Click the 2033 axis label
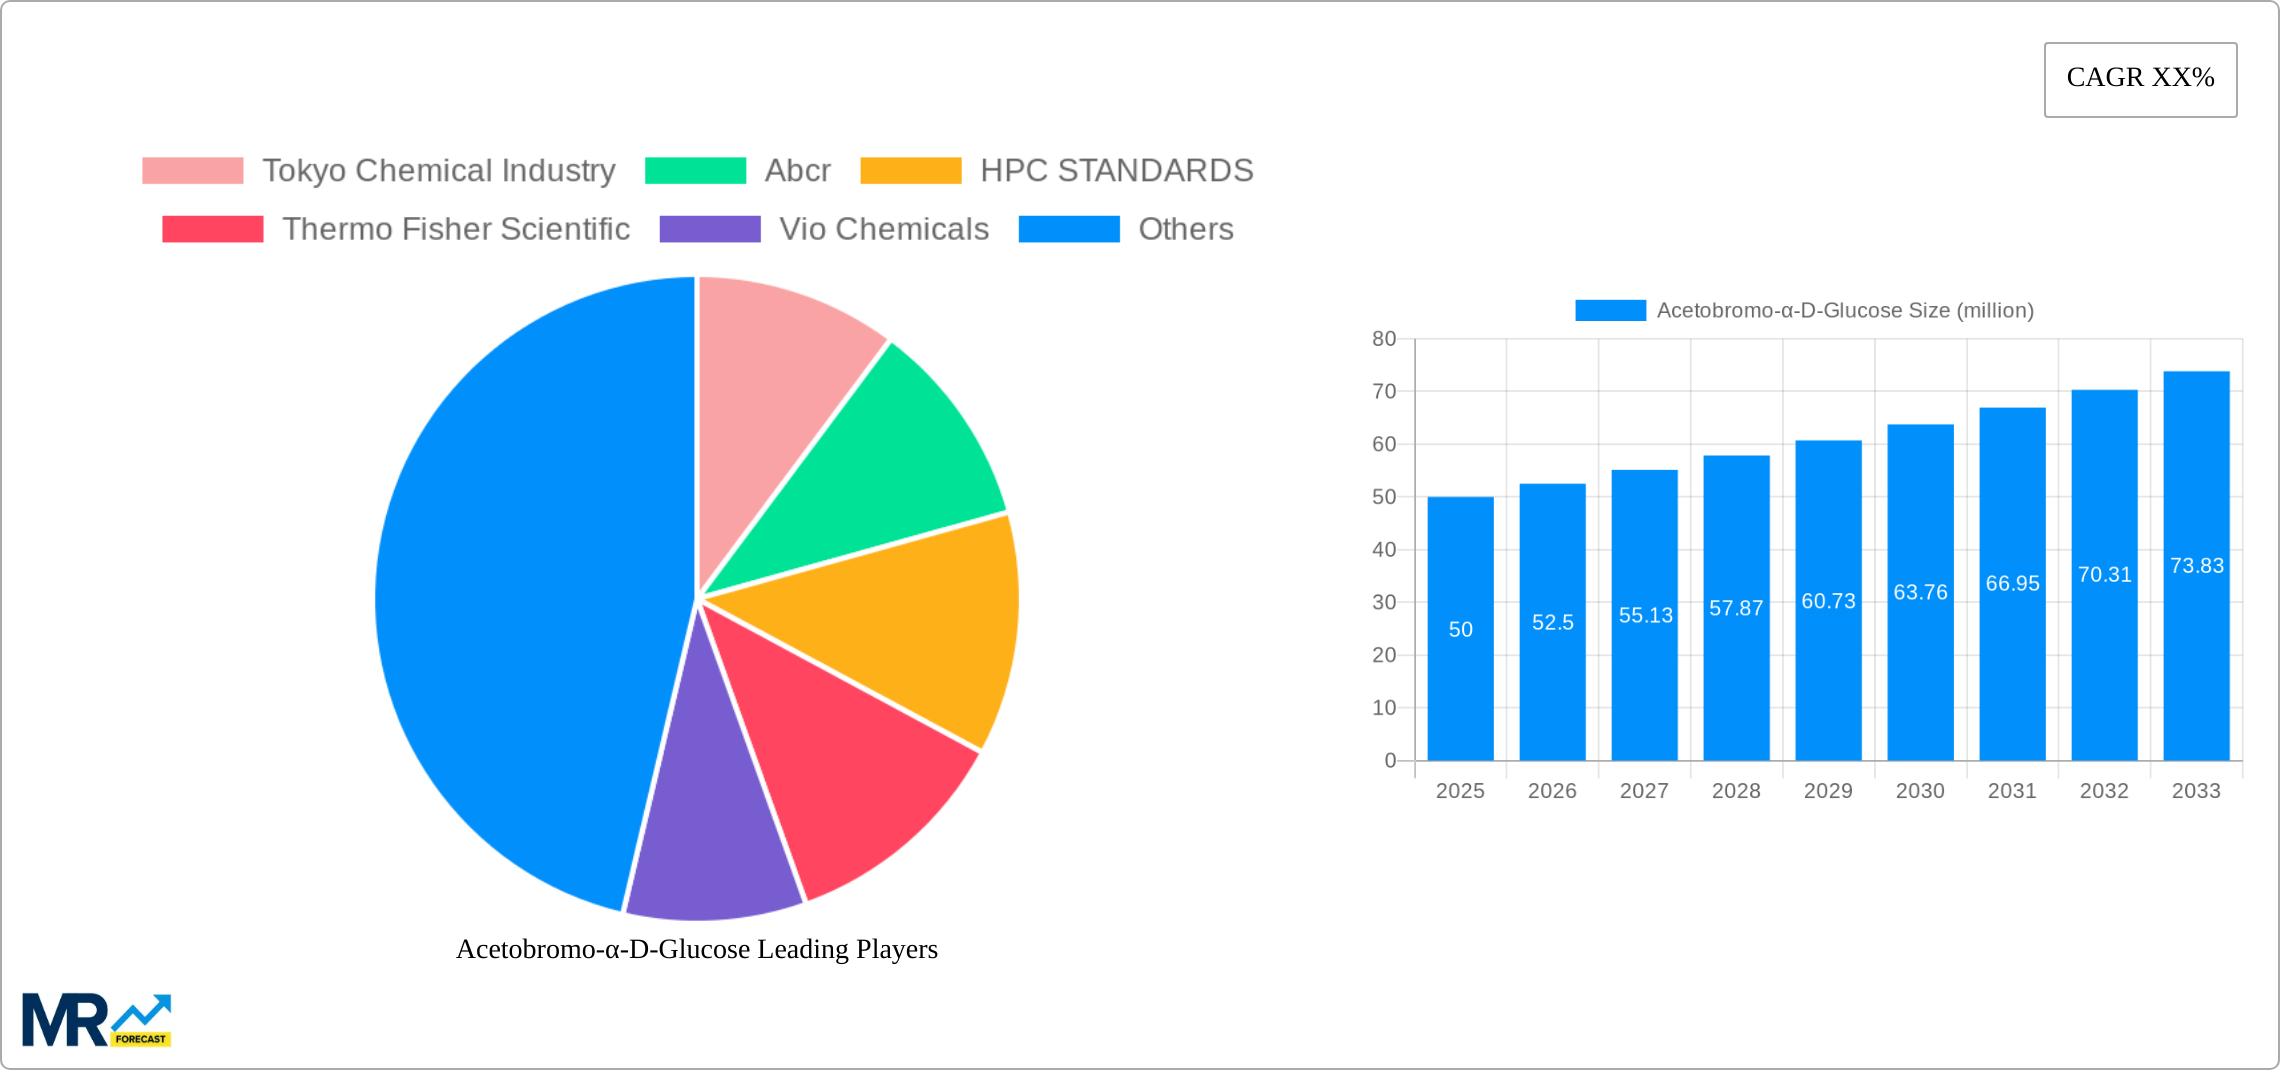This screenshot has height=1070, width=2280. point(2195,790)
